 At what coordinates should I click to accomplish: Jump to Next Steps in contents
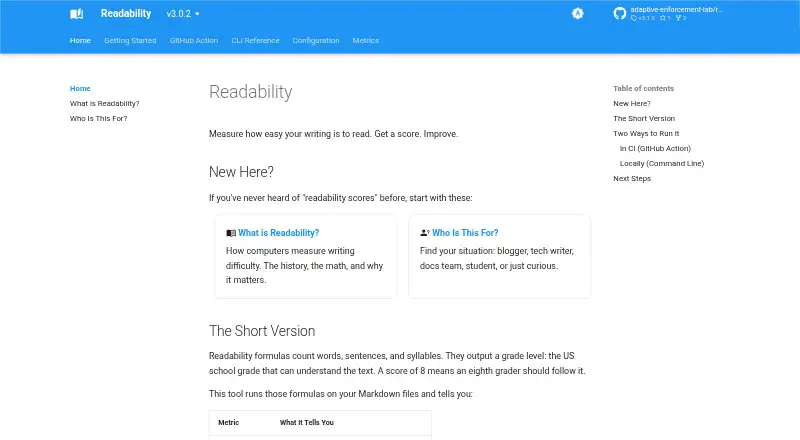(x=632, y=179)
